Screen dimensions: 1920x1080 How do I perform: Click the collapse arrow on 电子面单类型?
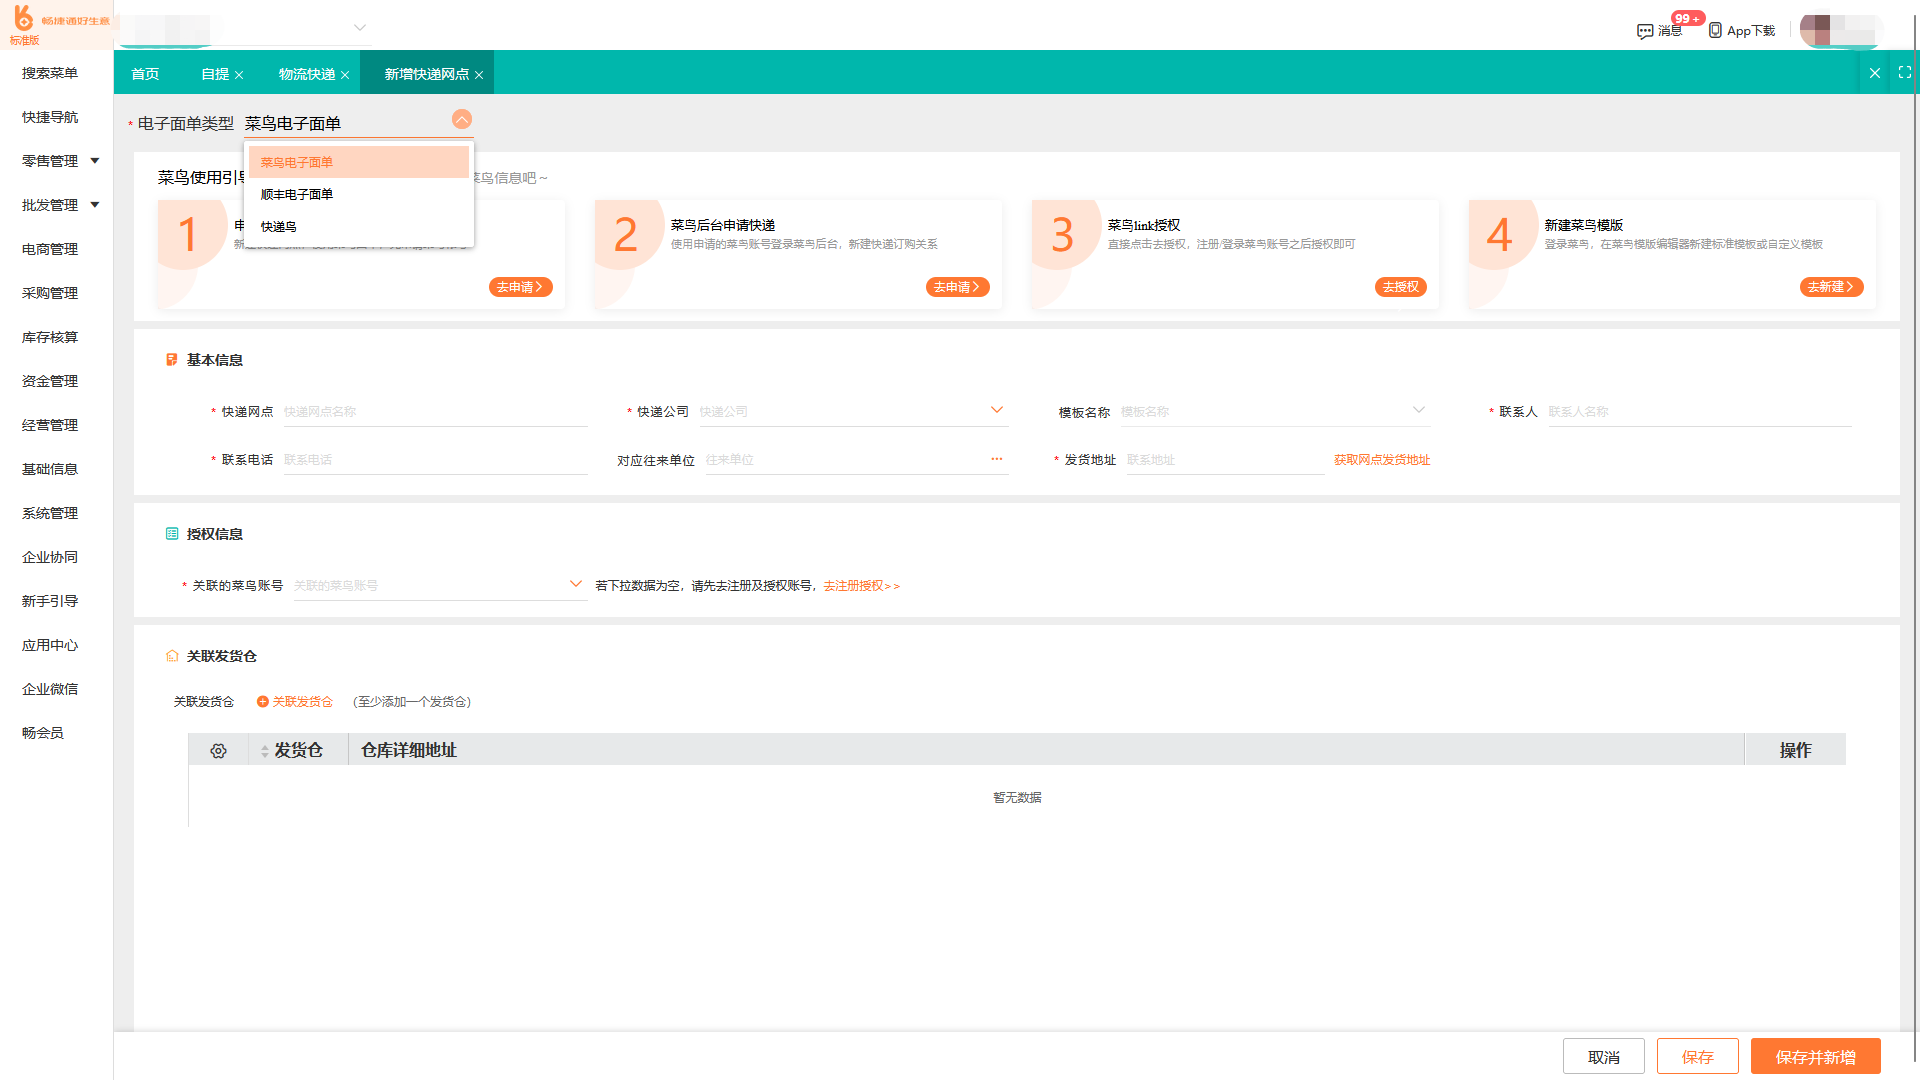(460, 121)
